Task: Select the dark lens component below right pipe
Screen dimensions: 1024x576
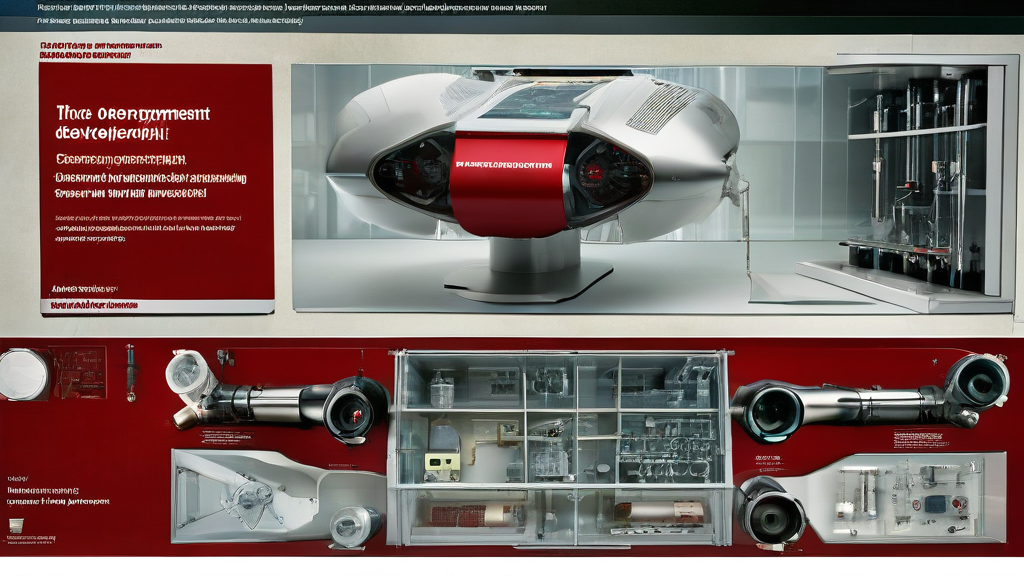Action: tap(772, 512)
